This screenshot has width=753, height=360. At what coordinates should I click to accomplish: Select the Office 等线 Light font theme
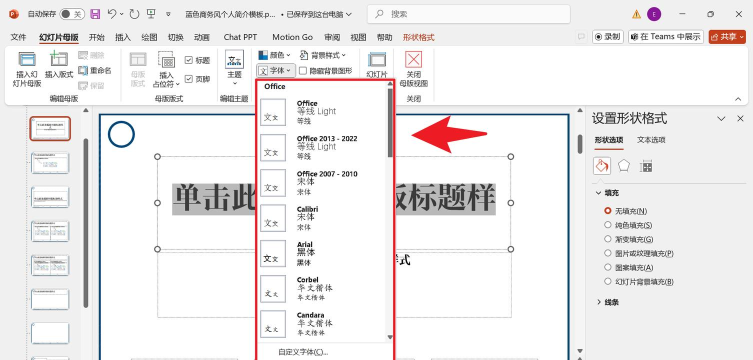(323, 112)
